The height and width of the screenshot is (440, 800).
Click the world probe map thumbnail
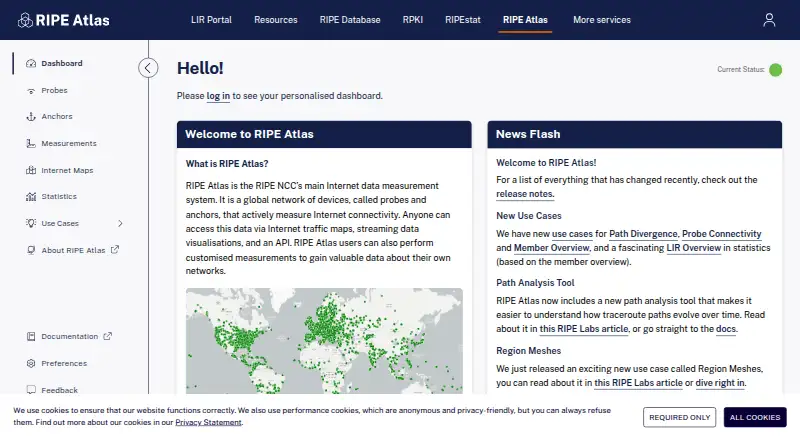(x=324, y=341)
